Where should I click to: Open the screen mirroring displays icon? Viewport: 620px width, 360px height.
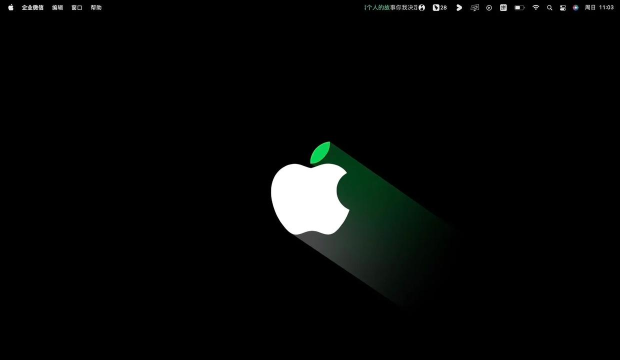[474, 8]
